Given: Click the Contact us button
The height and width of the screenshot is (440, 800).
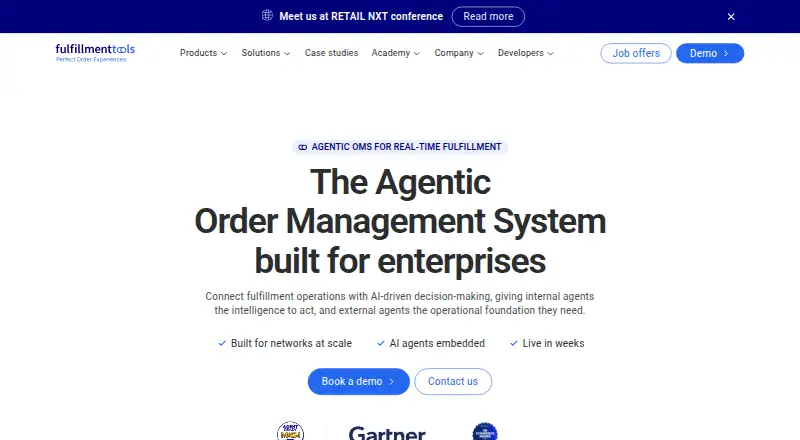Looking at the screenshot, I should [453, 381].
